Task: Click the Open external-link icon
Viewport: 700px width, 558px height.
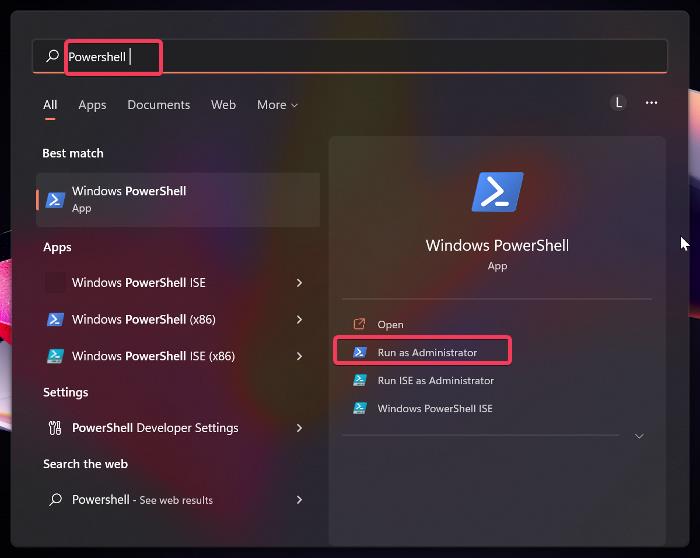Action: point(359,324)
